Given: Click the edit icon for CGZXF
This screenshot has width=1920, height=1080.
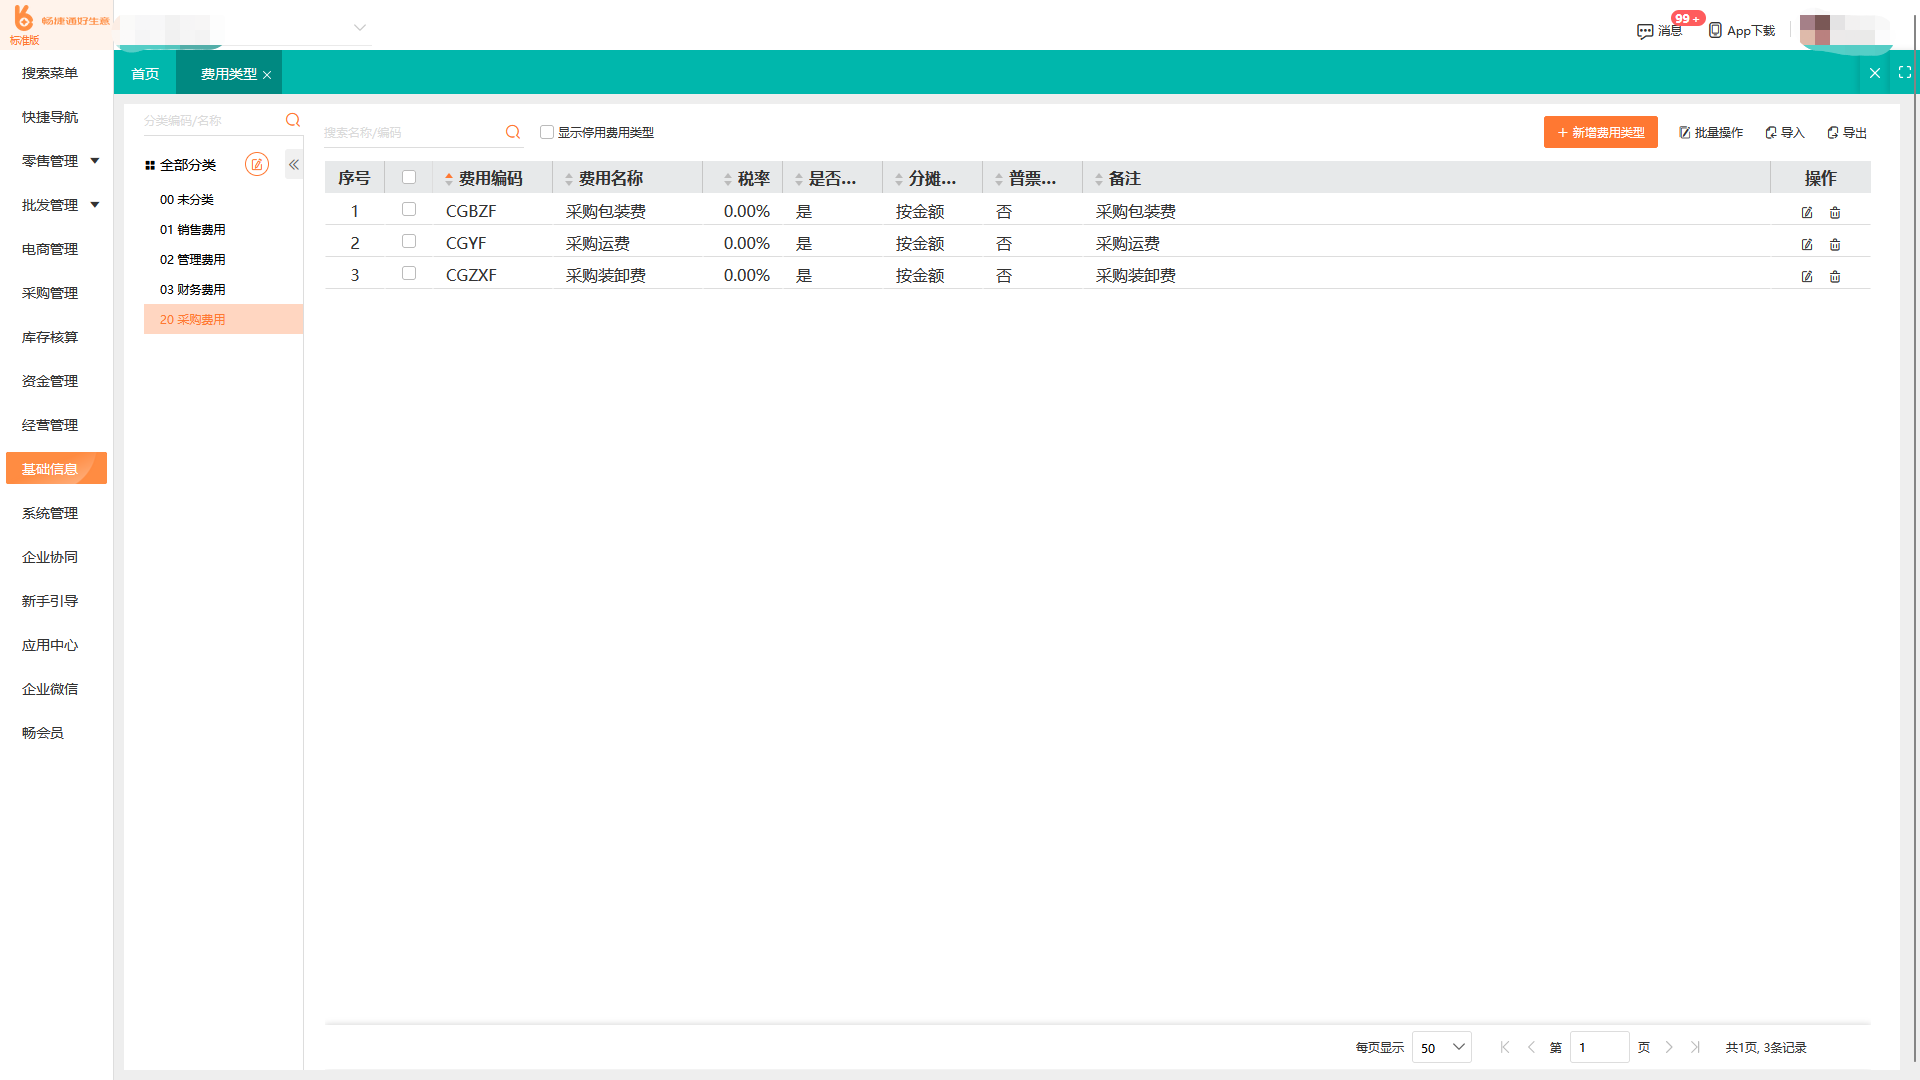Looking at the screenshot, I should click(1807, 274).
